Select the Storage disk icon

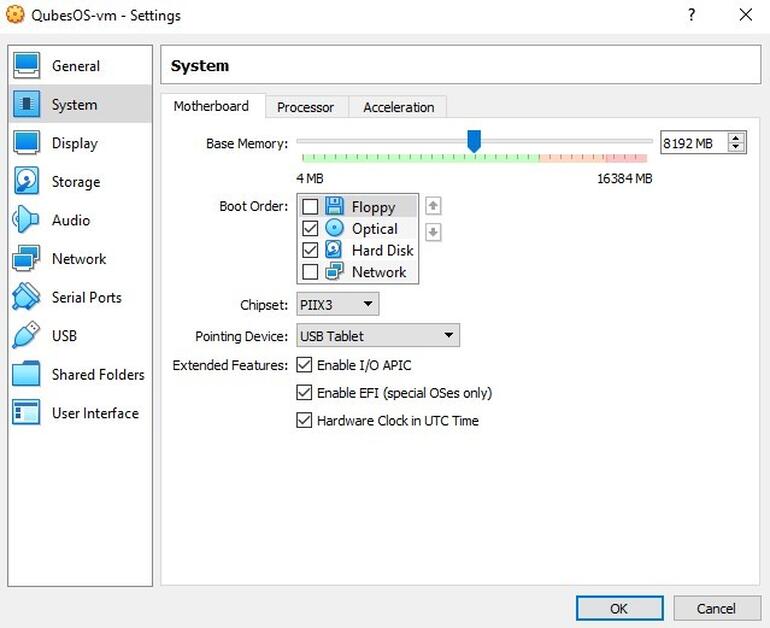[26, 182]
